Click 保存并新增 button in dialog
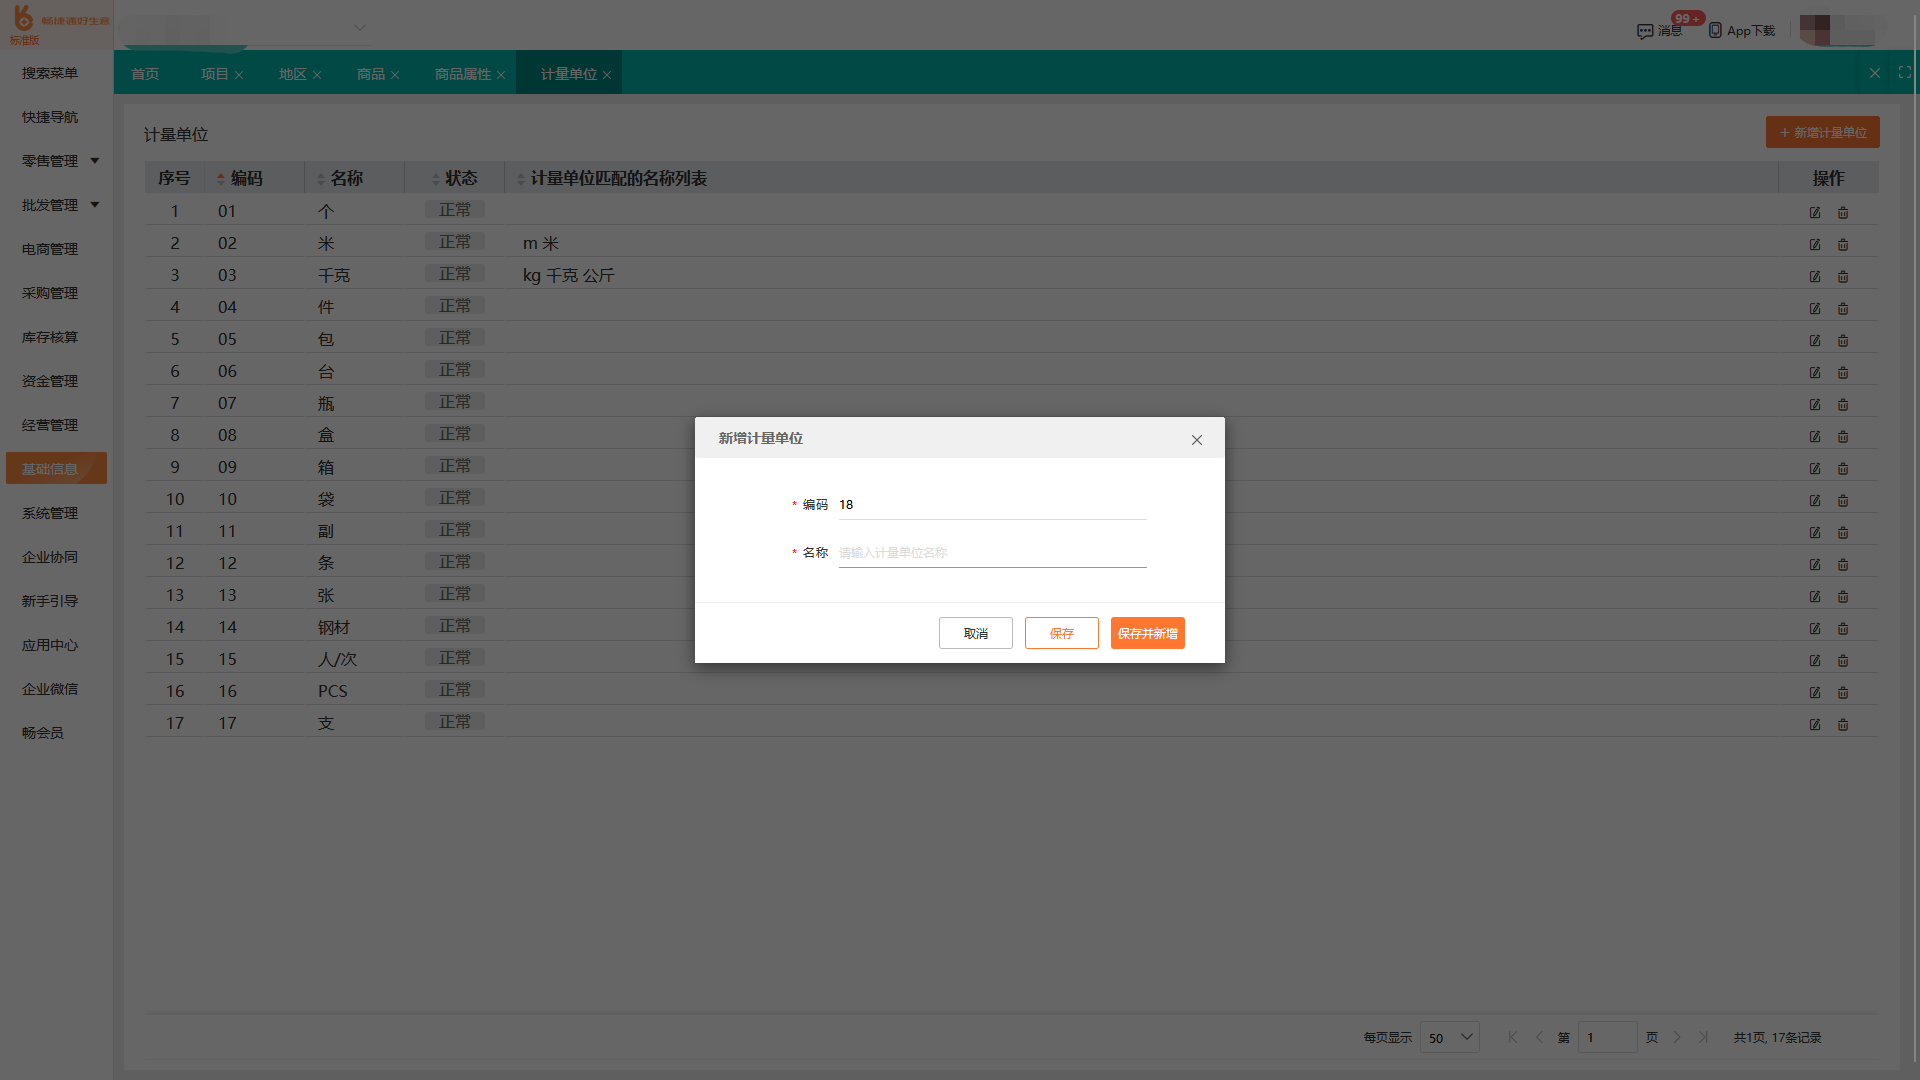 1145,633
